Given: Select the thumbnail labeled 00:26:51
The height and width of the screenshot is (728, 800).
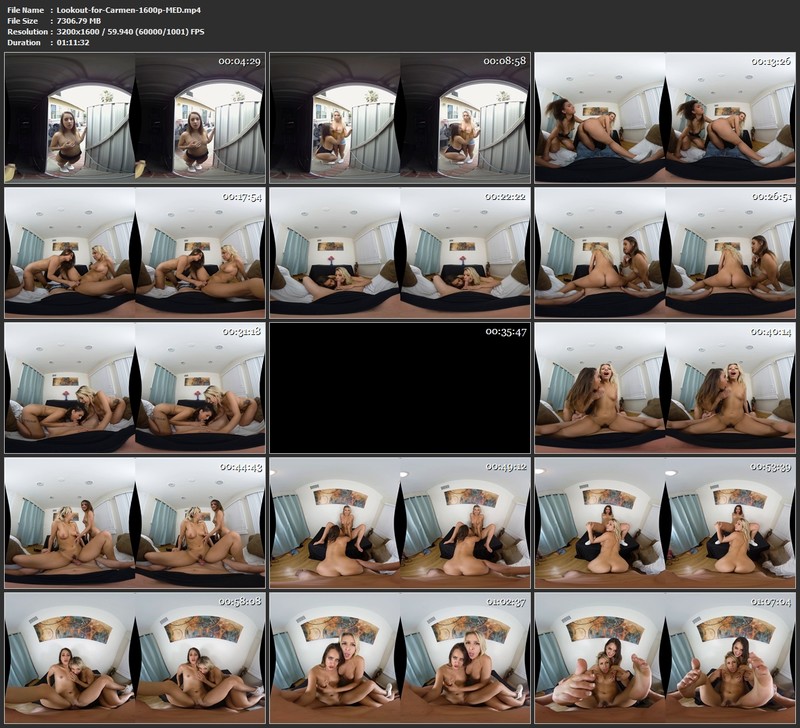Looking at the screenshot, I should point(665,252).
